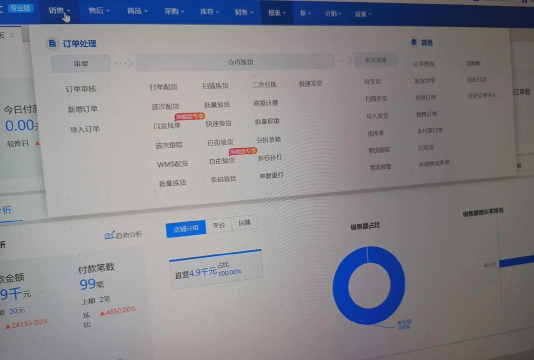The height and width of the screenshot is (360, 534).
Task: Open 待发货
Action: (372, 82)
